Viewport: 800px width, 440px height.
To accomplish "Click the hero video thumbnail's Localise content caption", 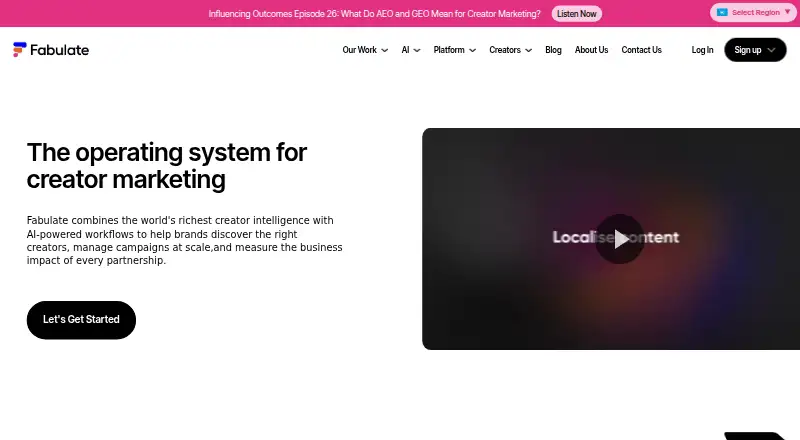I will pyautogui.click(x=616, y=237).
